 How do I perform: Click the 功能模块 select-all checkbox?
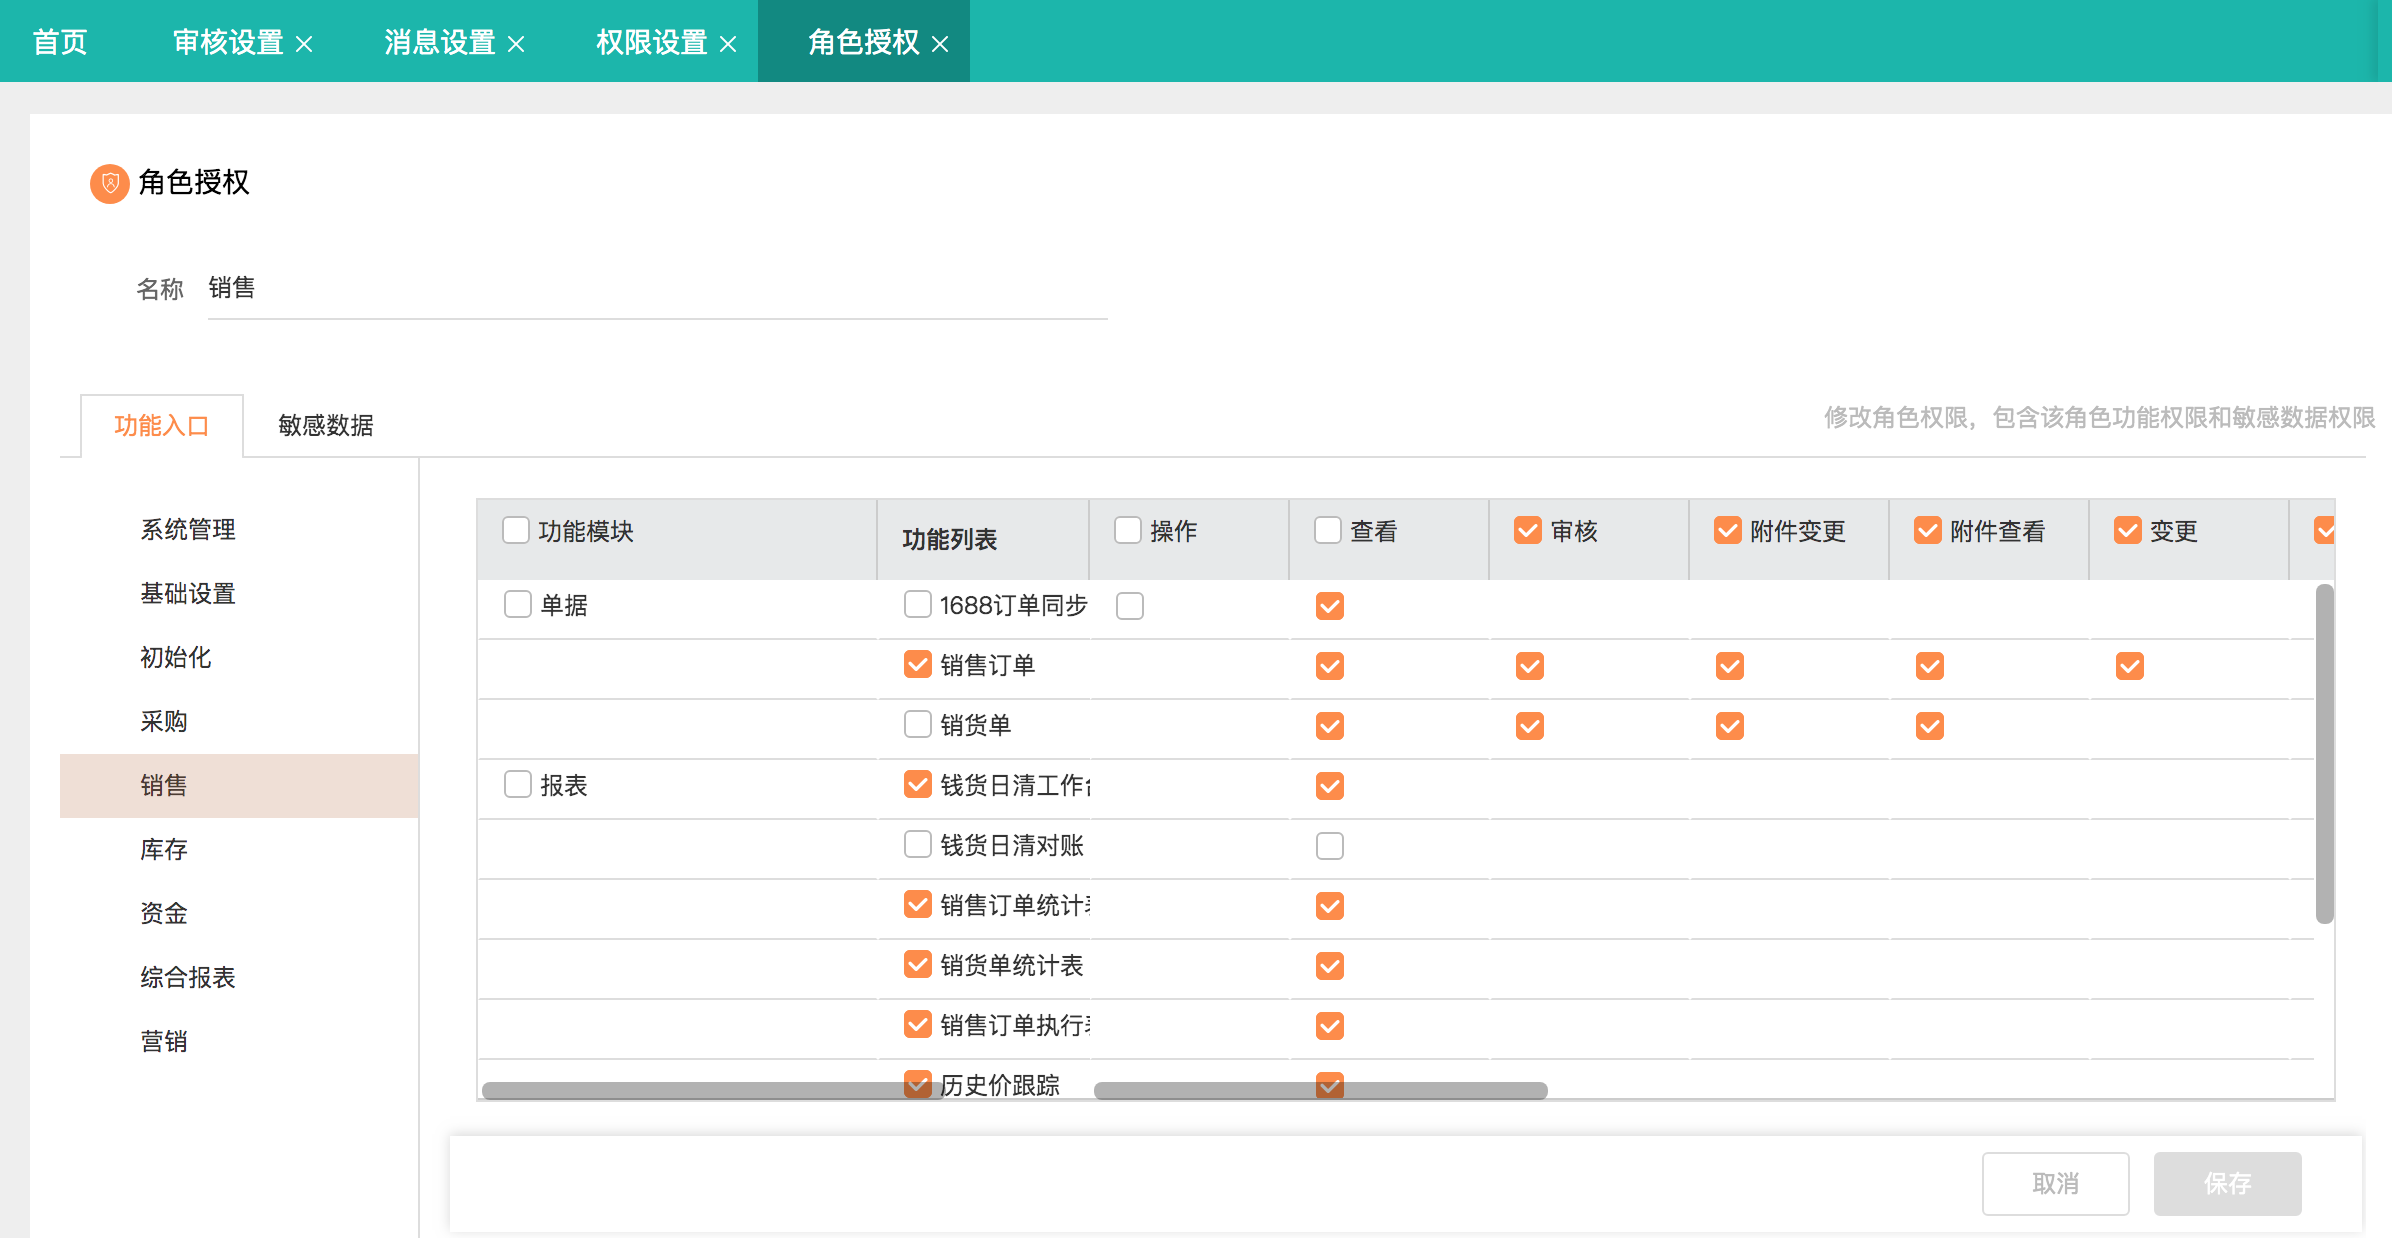(516, 531)
